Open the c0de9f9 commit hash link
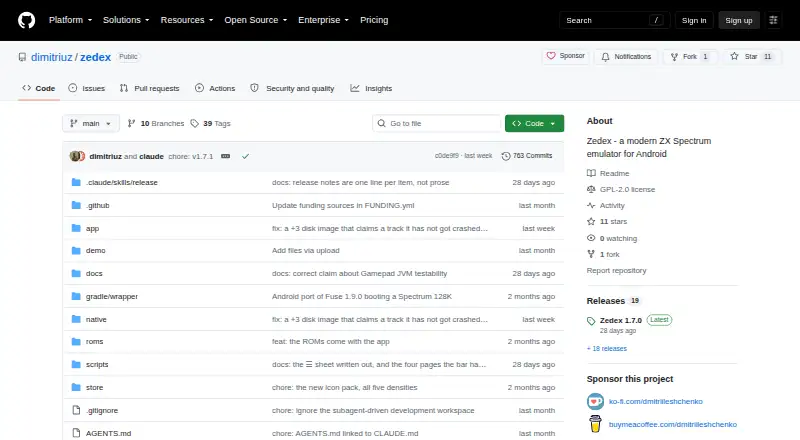 tap(446, 156)
